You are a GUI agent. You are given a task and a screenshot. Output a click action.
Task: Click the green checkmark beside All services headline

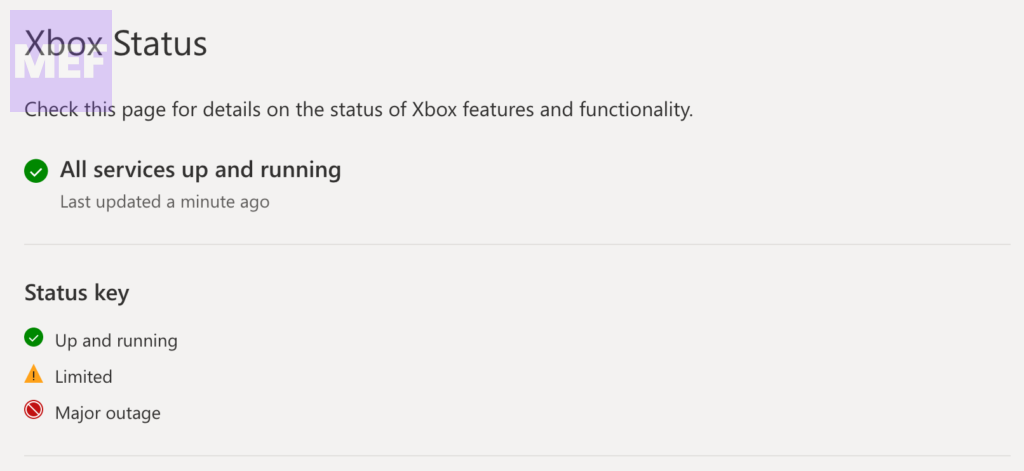pyautogui.click(x=36, y=172)
